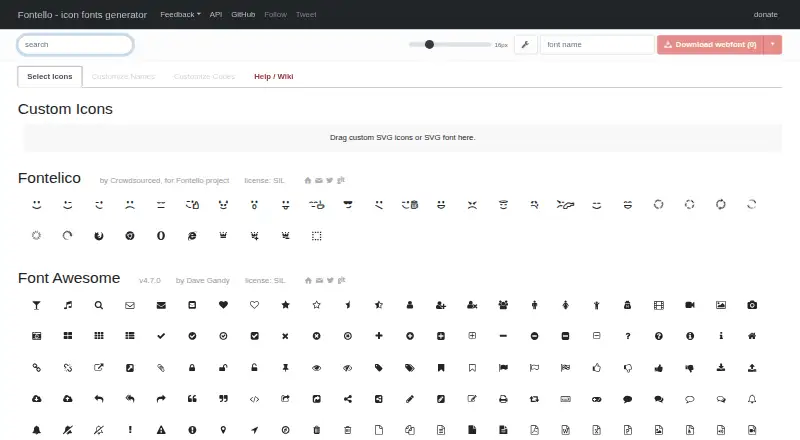Viewport: 800px width, 440px height.
Task: Select the magnifying glass search icon
Action: click(x=99, y=305)
